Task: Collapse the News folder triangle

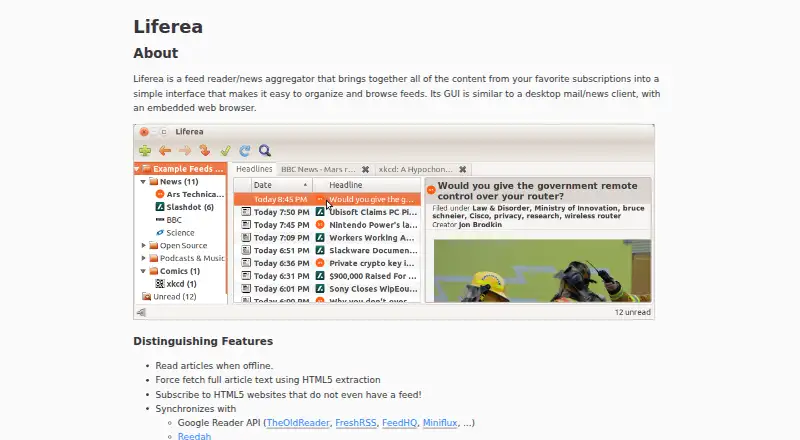Action: pos(143,181)
